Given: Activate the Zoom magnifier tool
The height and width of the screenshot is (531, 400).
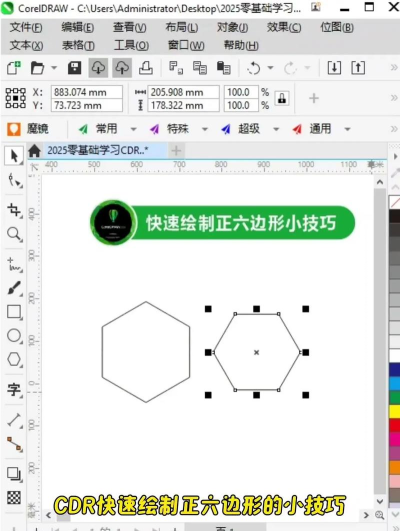Looking at the screenshot, I should [x=14, y=234].
